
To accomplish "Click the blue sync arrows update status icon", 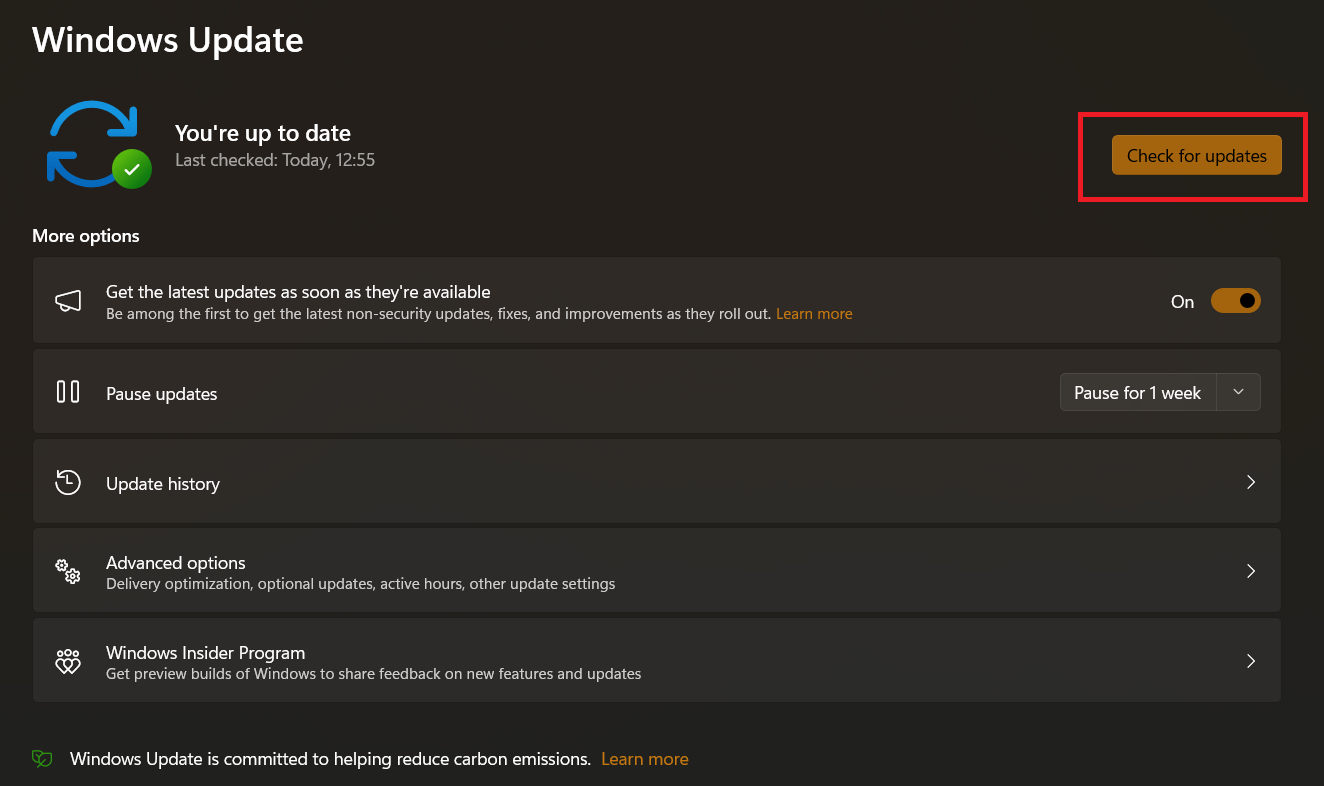I will 90,143.
